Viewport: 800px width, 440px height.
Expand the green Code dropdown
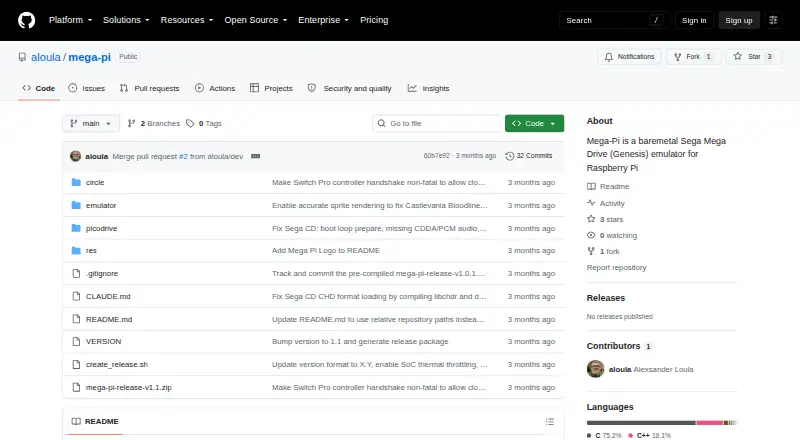(x=534, y=124)
